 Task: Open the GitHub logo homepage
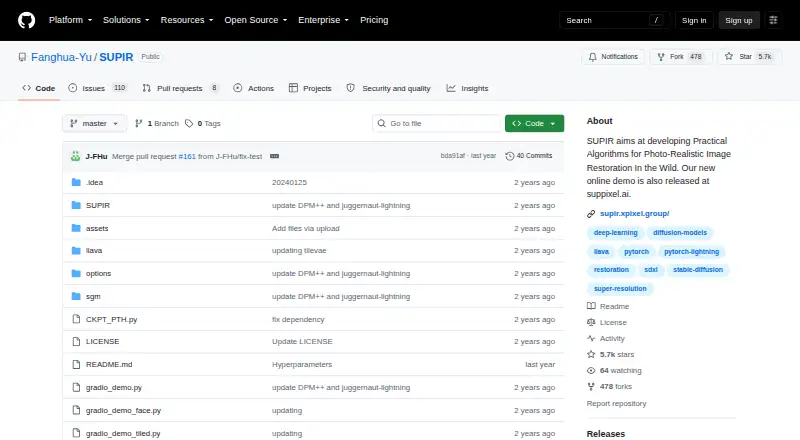click(27, 20)
